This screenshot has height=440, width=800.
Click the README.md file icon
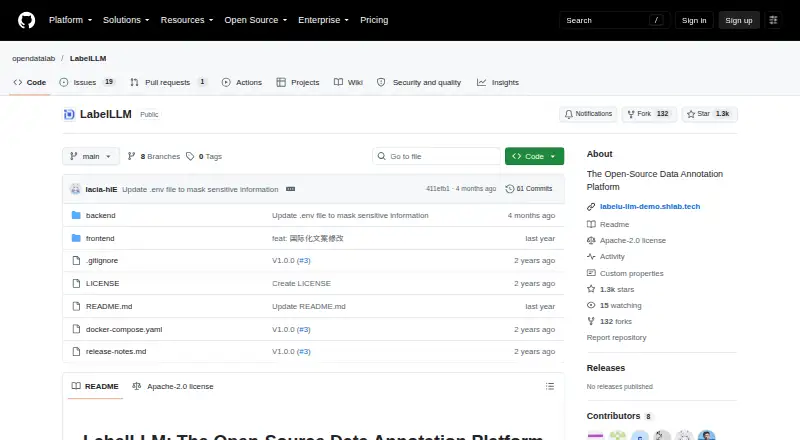click(76, 306)
